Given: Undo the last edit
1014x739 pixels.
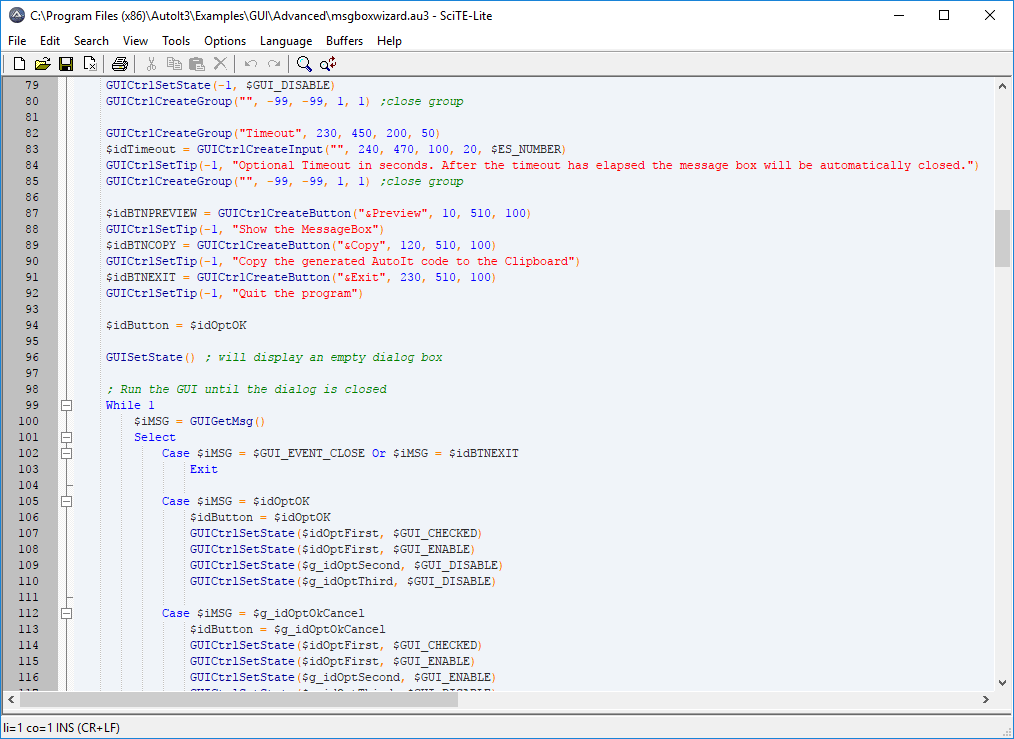Looking at the screenshot, I should (250, 63).
